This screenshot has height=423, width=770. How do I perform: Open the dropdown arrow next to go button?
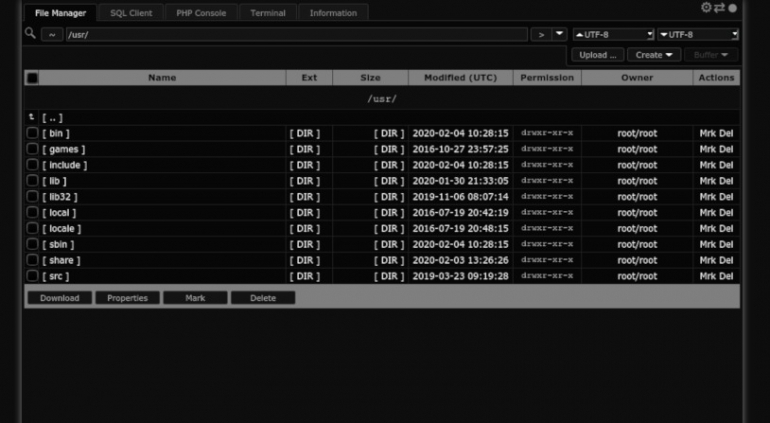pyautogui.click(x=560, y=35)
